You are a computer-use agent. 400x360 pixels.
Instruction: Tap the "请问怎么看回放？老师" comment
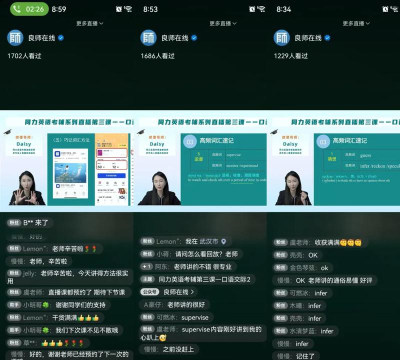point(191,254)
